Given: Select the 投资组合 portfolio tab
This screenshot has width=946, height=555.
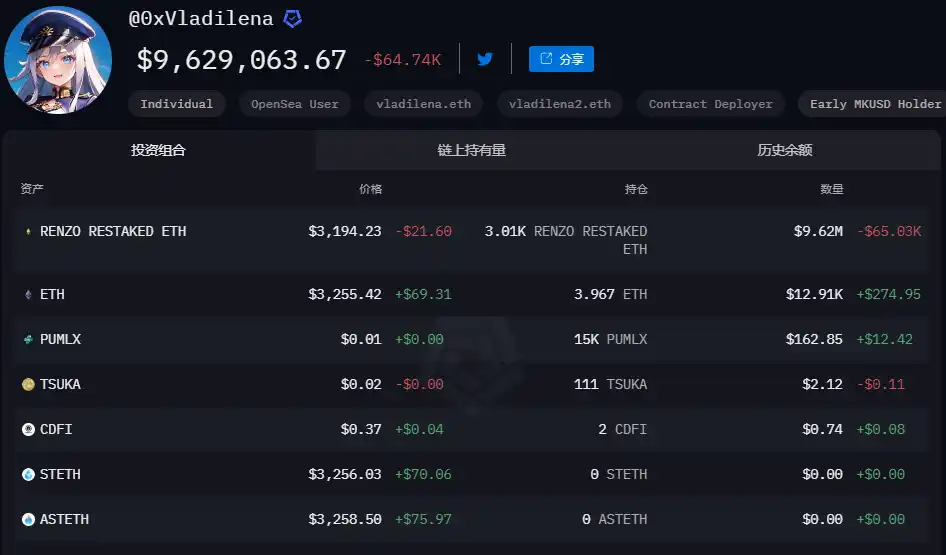Looking at the screenshot, I should point(158,150).
